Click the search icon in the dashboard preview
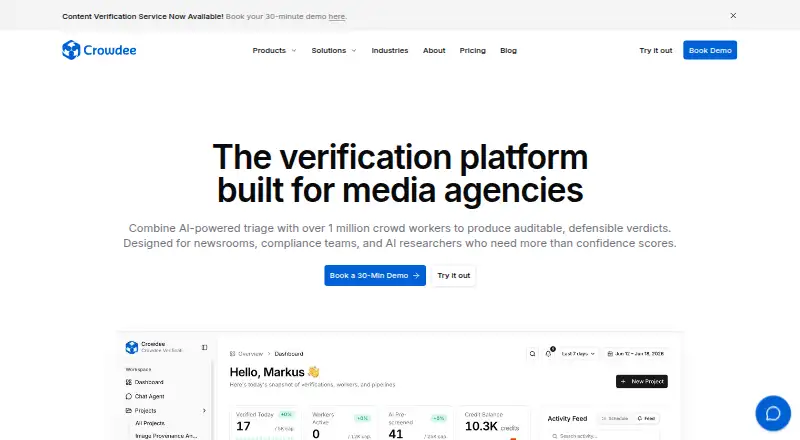The image size is (800, 440). tap(533, 354)
